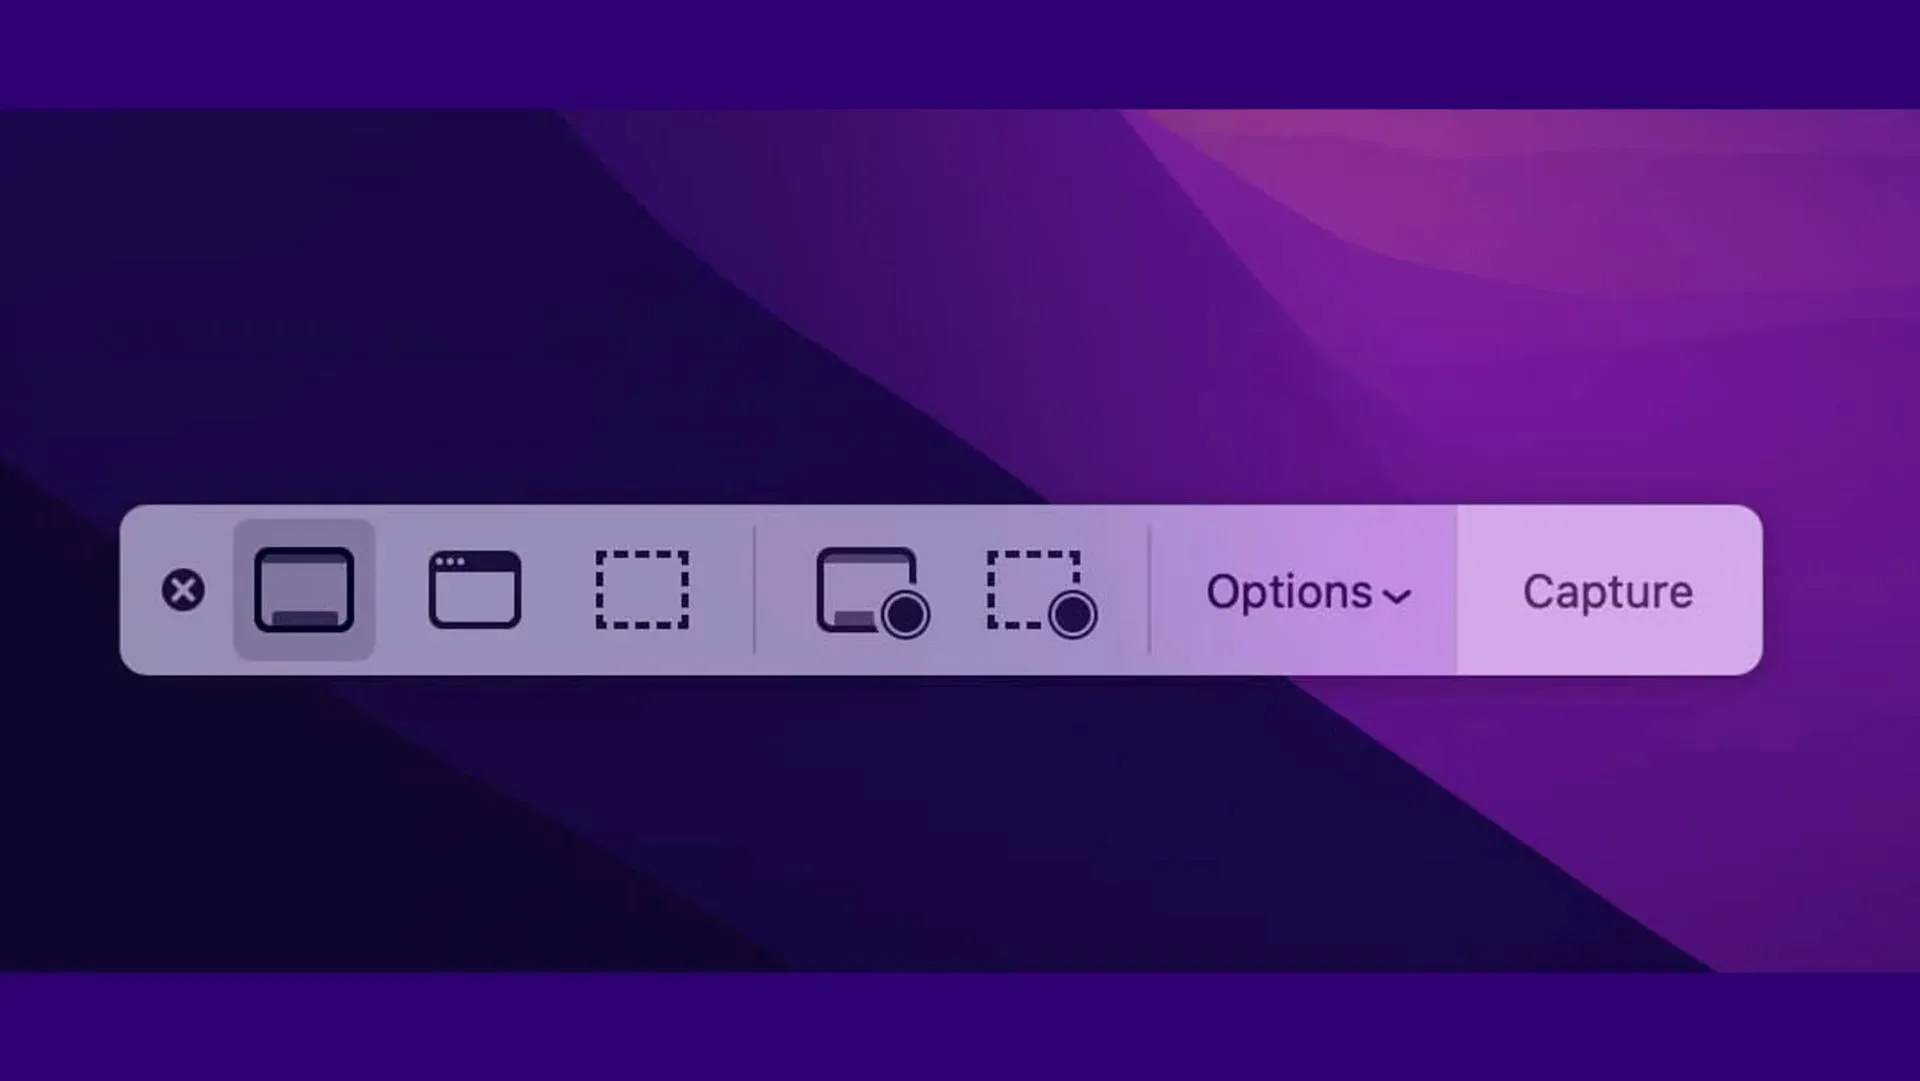Open Options to set save destination
Image resolution: width=1920 pixels, height=1081 pixels.
[1304, 589]
